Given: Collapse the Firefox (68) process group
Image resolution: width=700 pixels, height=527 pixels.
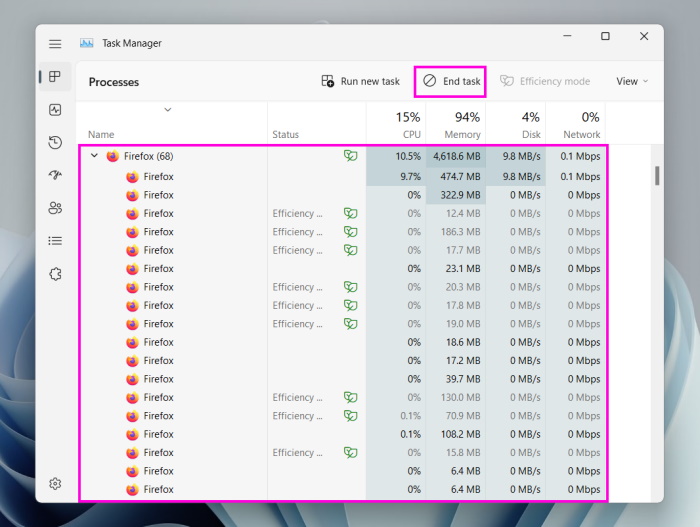Looking at the screenshot, I should click(95, 156).
